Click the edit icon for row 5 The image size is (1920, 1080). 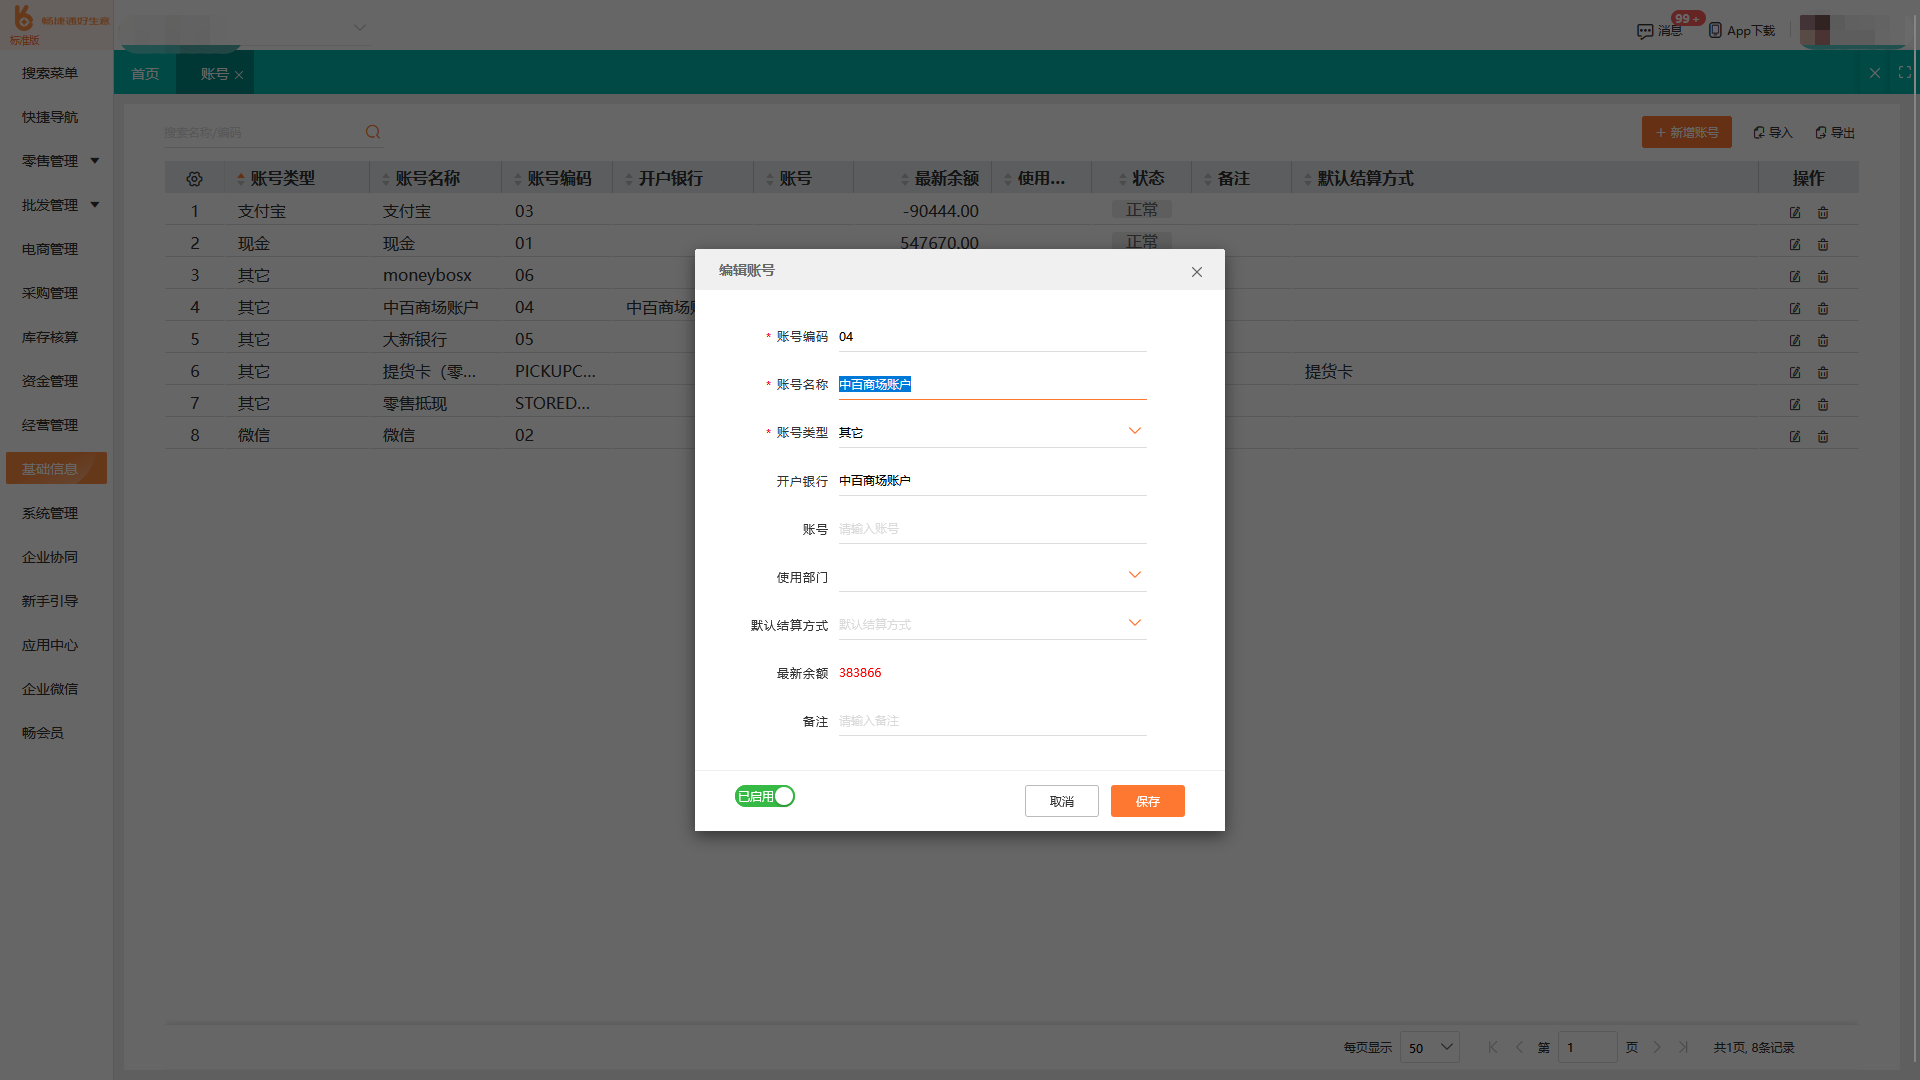pyautogui.click(x=1795, y=340)
